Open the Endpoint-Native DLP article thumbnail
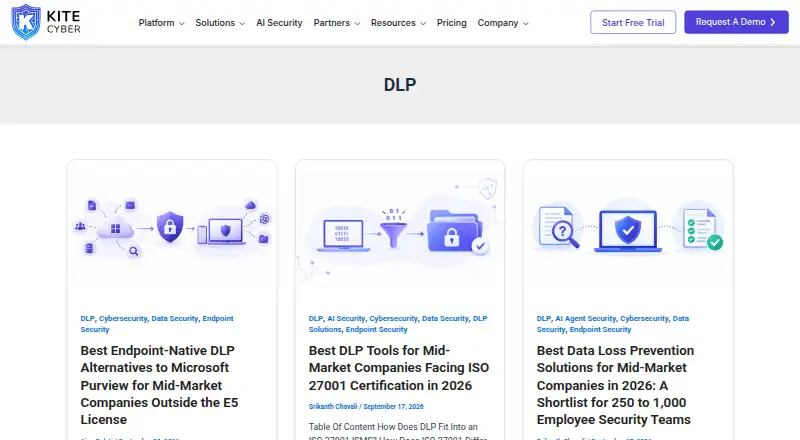Viewport: 800px width, 440px height. (172, 230)
